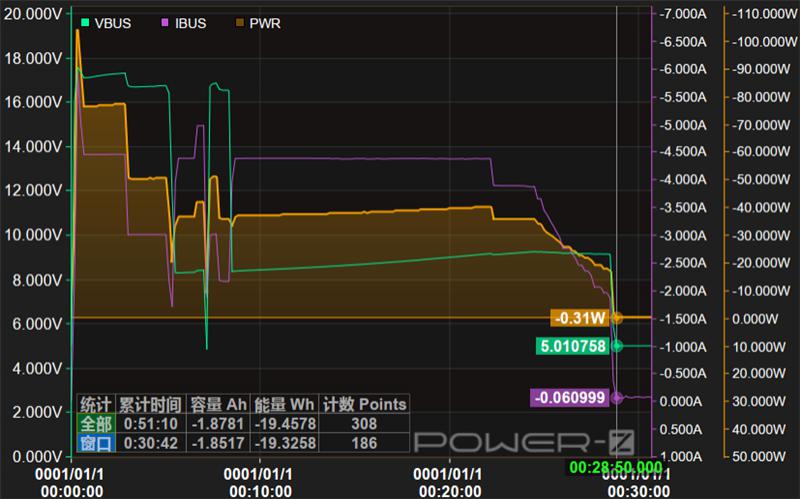Screen dimensions: 800x499
Task: Select the blue 窗口 statistics row label
Action: [x=98, y=443]
